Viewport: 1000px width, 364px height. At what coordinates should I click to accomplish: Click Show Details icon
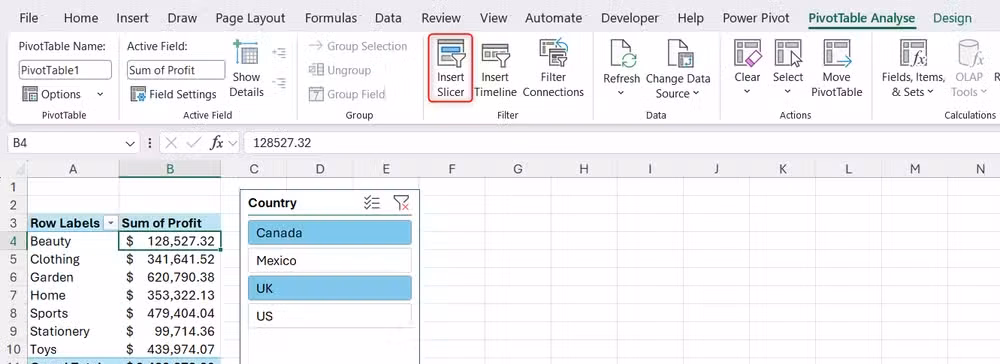[246, 52]
